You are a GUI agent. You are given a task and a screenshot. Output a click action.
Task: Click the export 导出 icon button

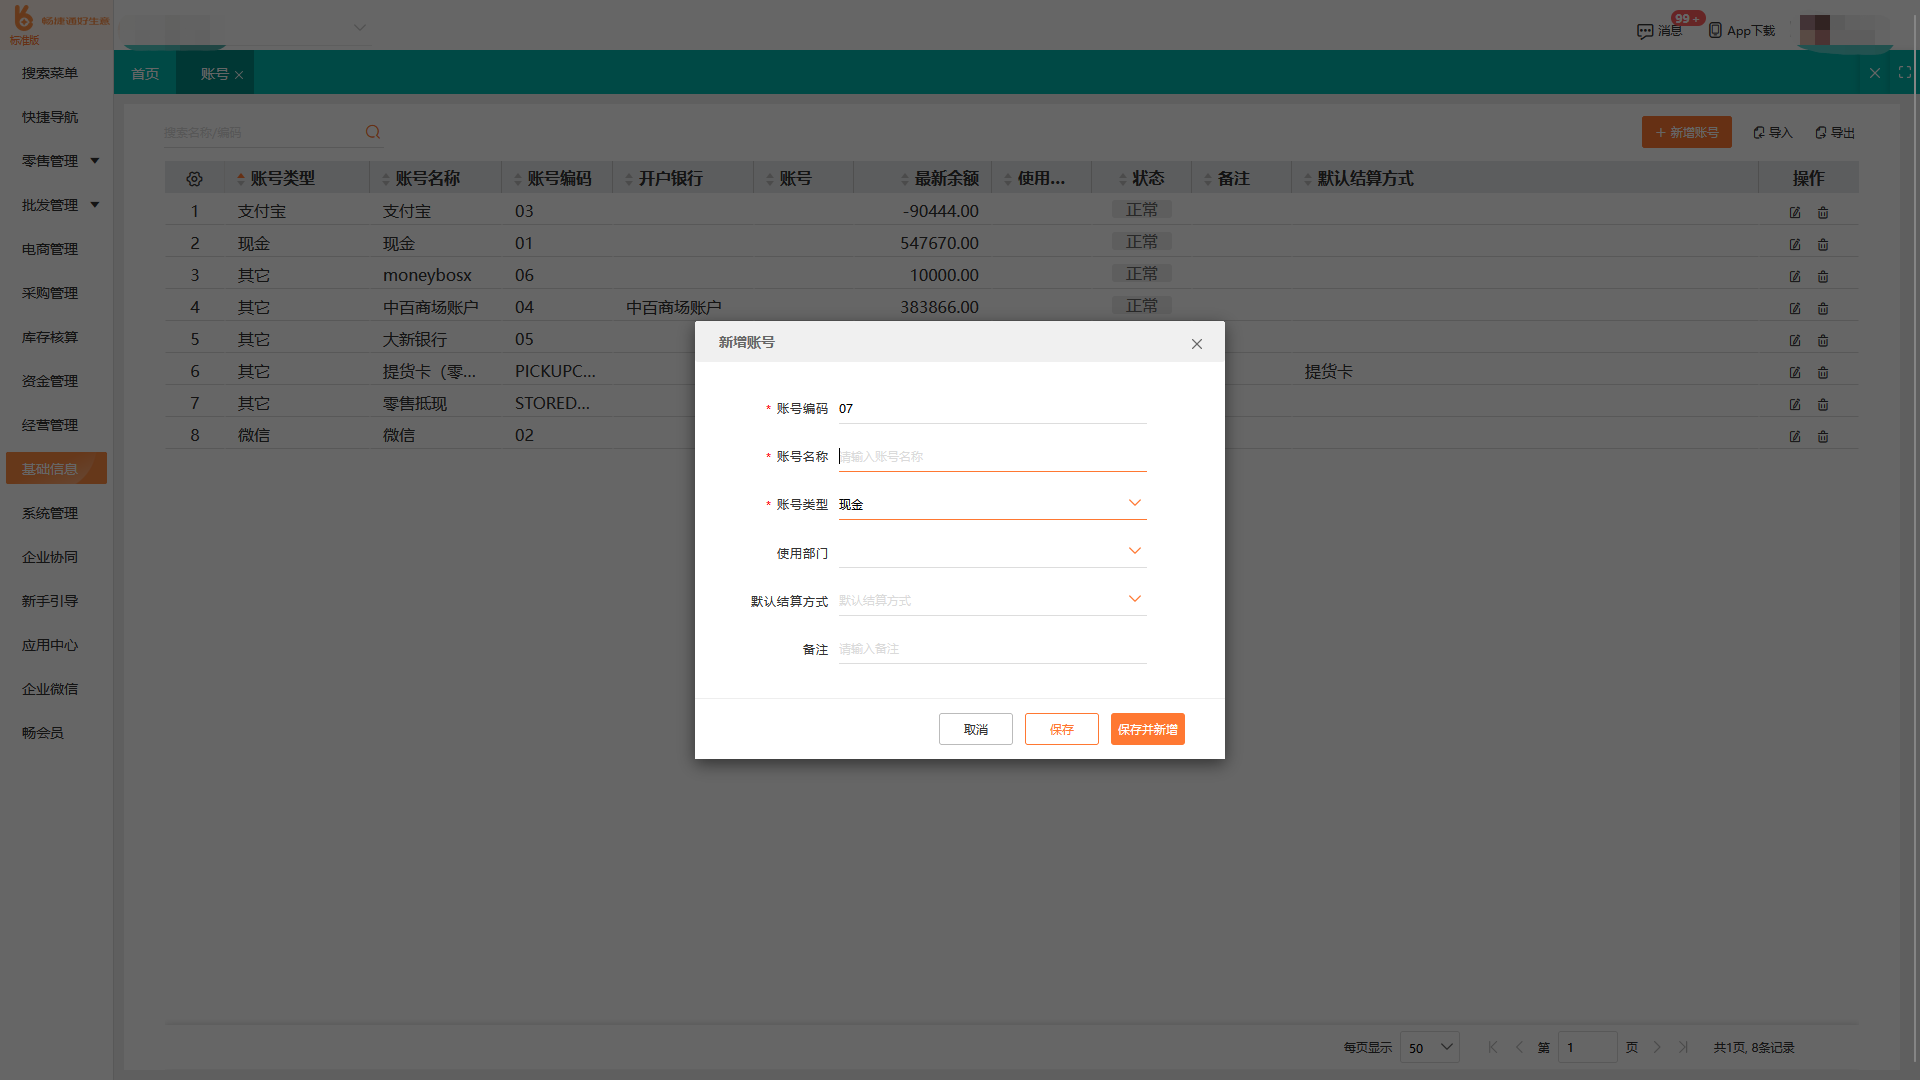1837,132
